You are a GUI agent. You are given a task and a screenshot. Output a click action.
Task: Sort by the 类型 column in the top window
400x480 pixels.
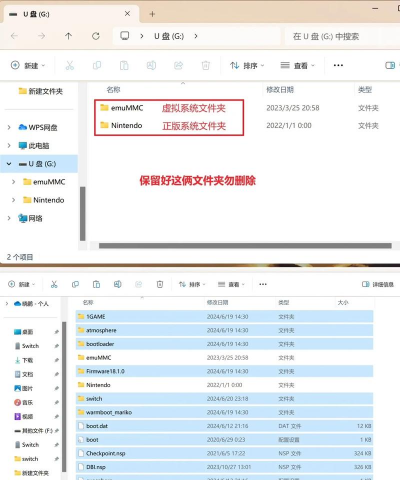coord(365,89)
